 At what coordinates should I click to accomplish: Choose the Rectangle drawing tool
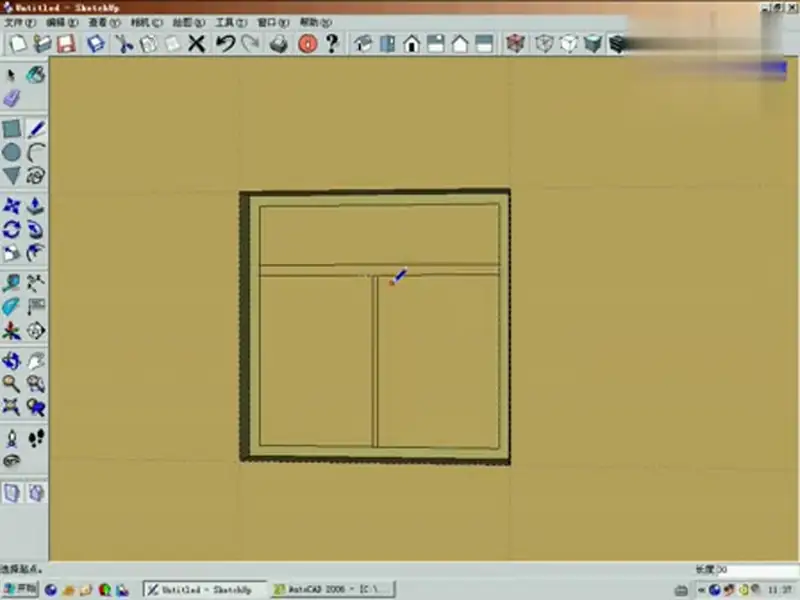point(13,126)
